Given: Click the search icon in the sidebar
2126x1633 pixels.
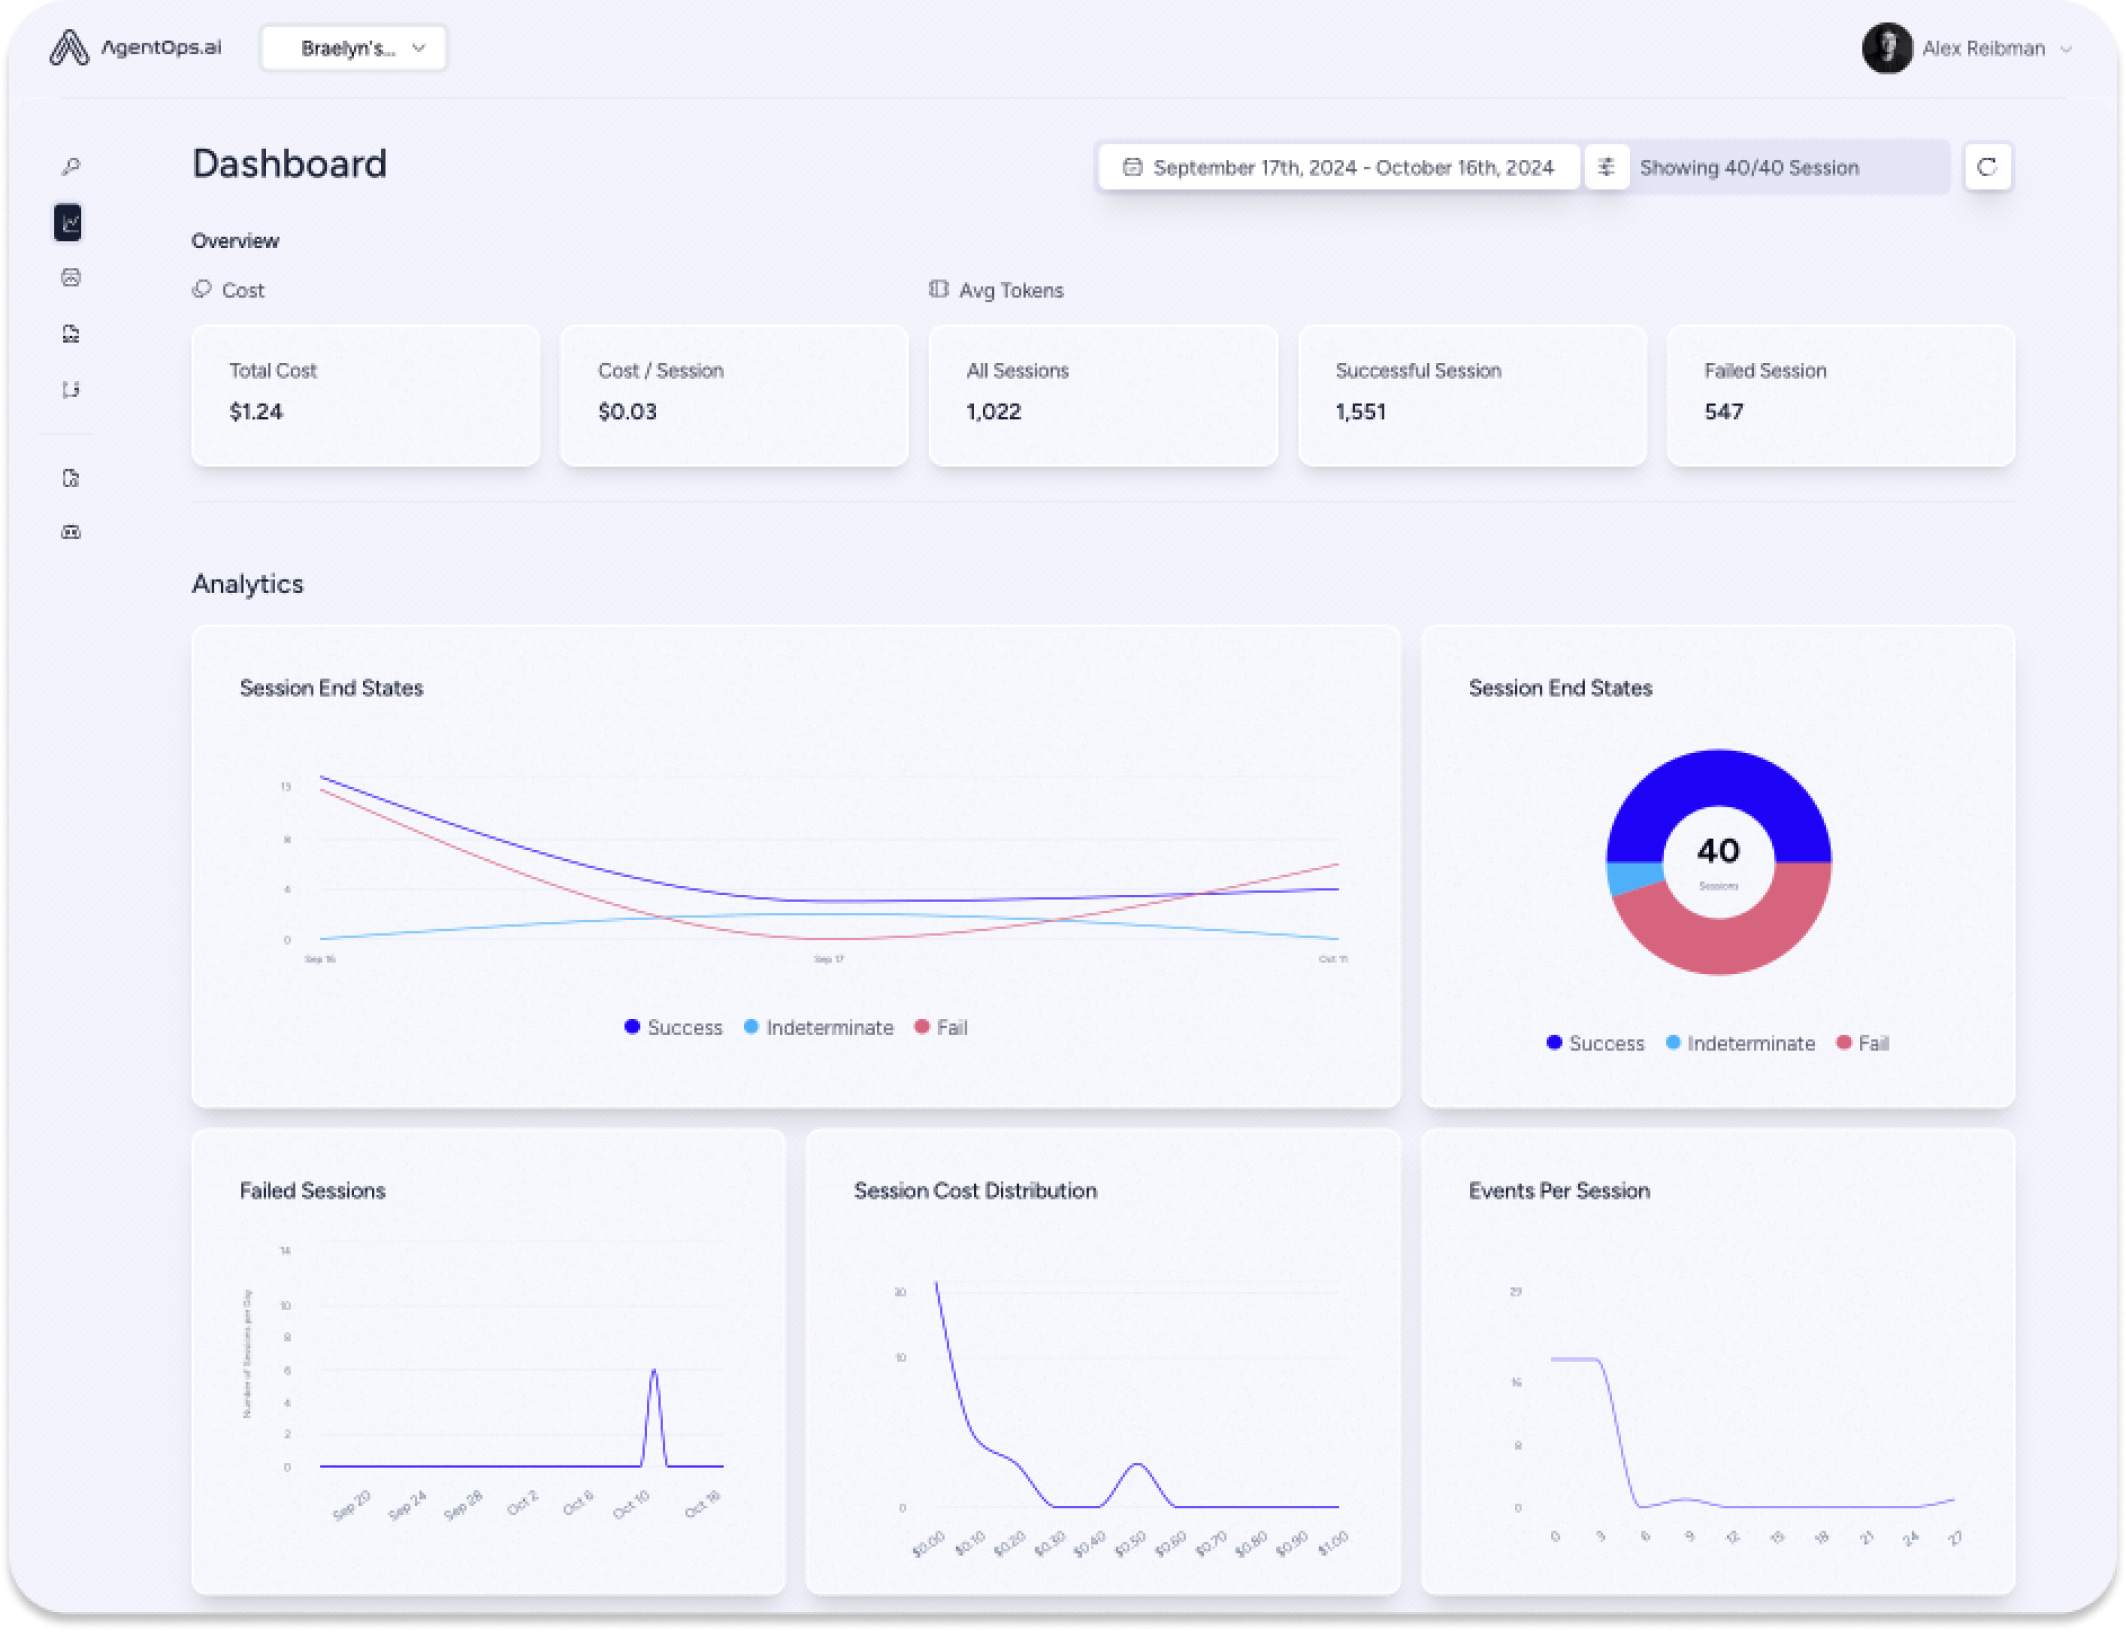Looking at the screenshot, I should coord(69,166).
